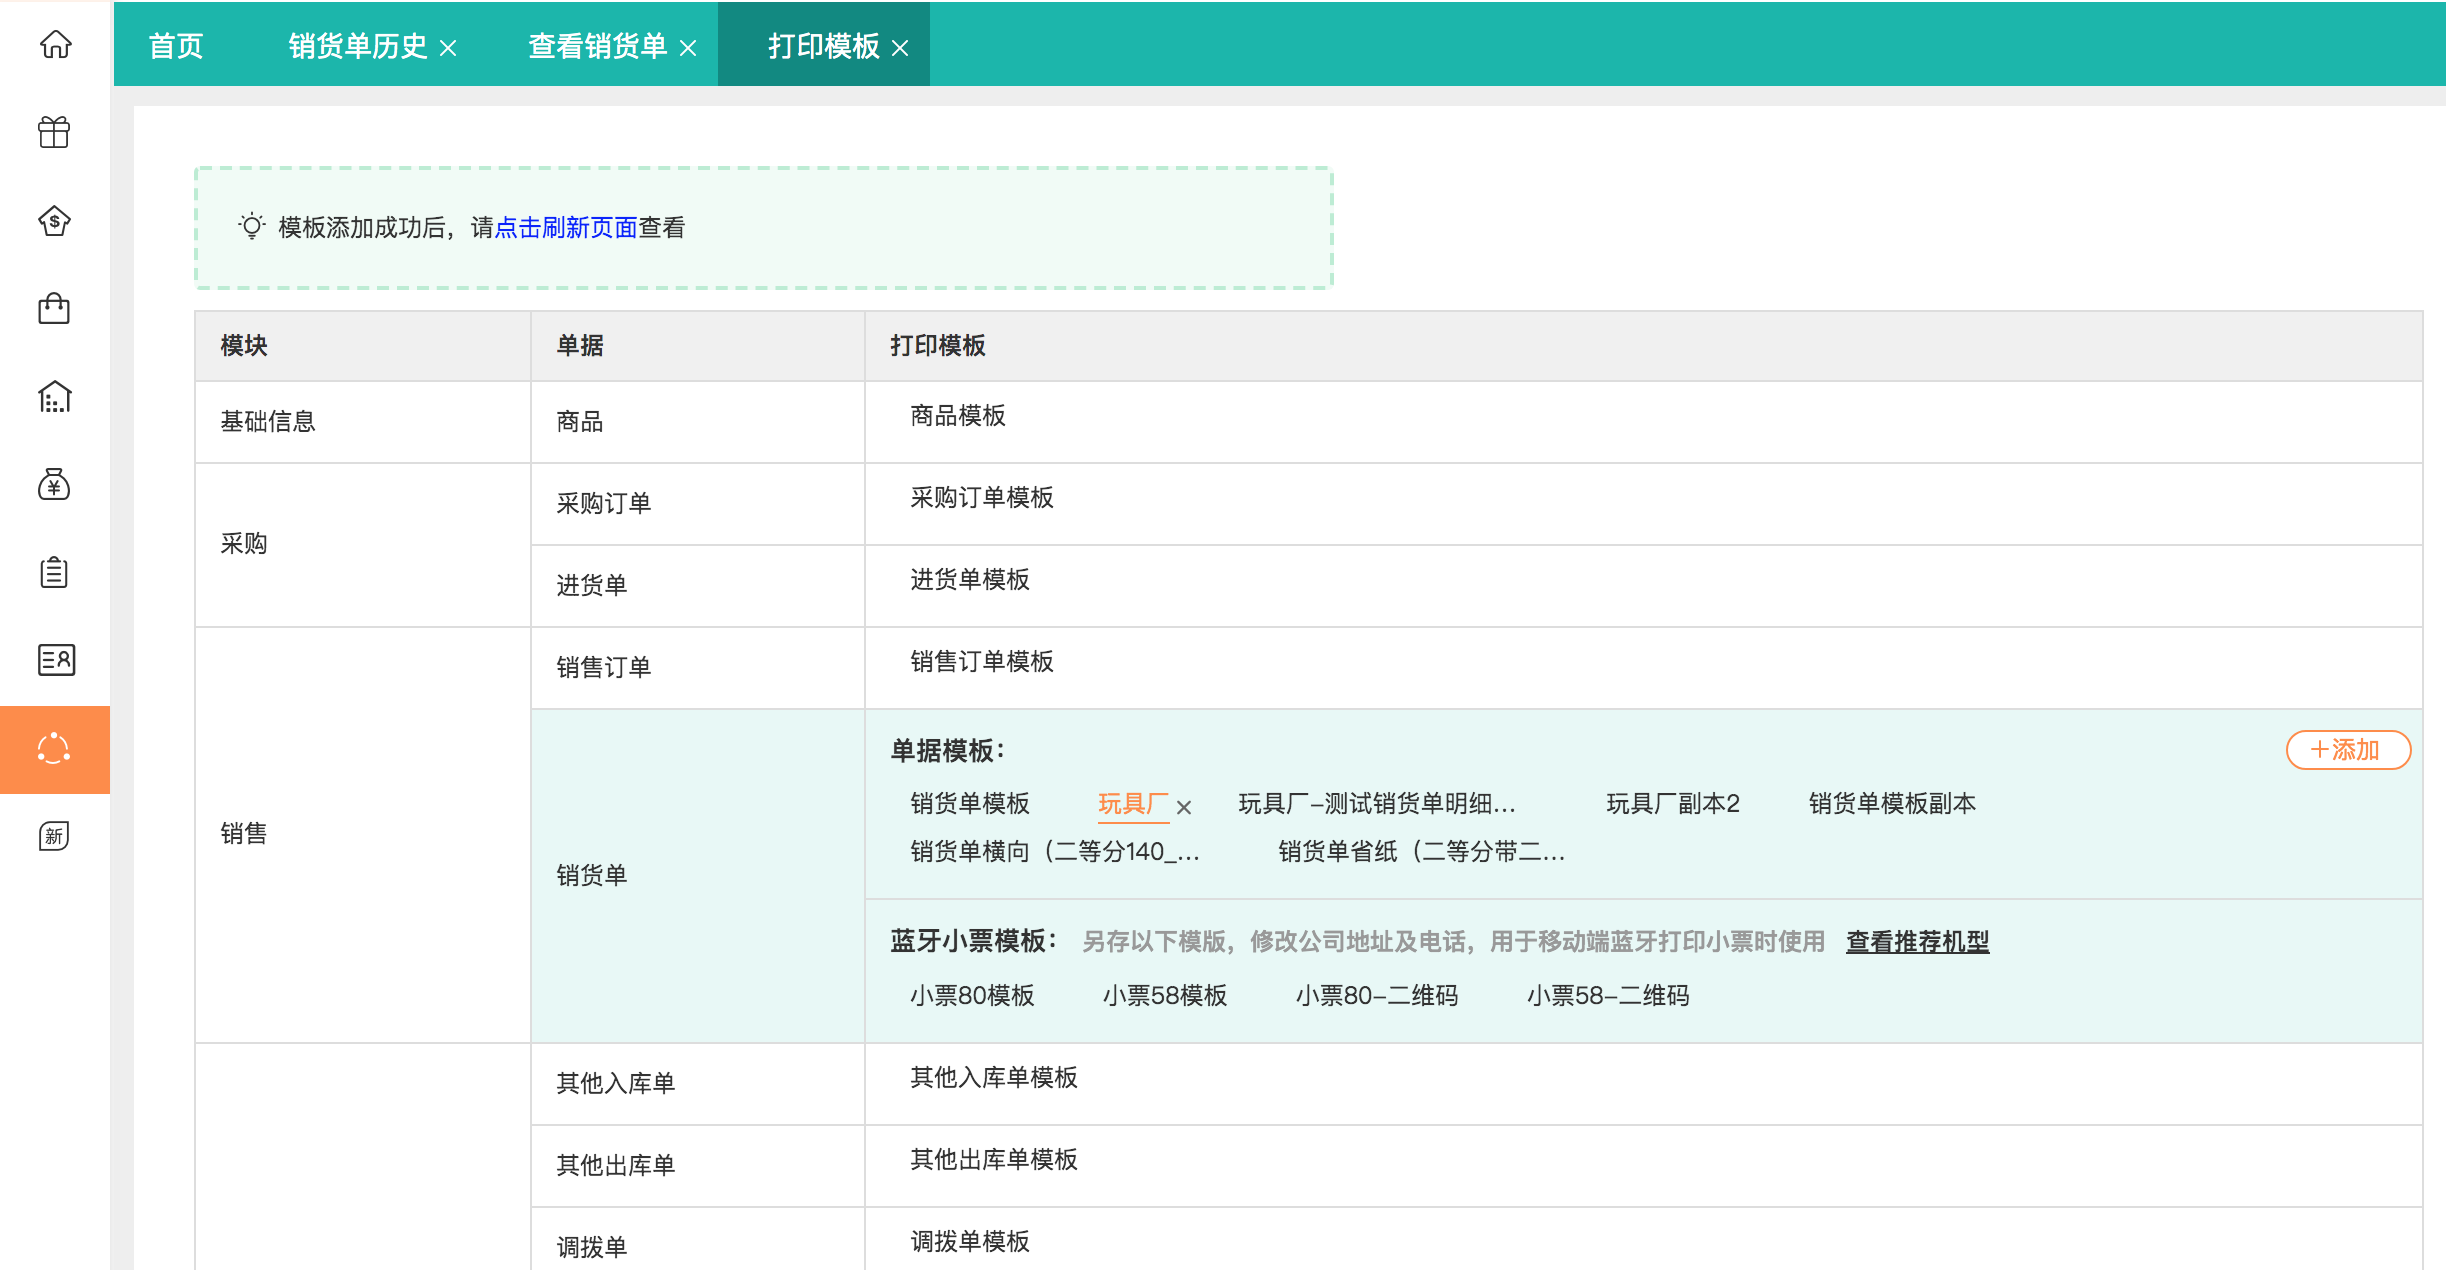Click the home icon in sidebar
The width and height of the screenshot is (2446, 1270).
[55, 44]
